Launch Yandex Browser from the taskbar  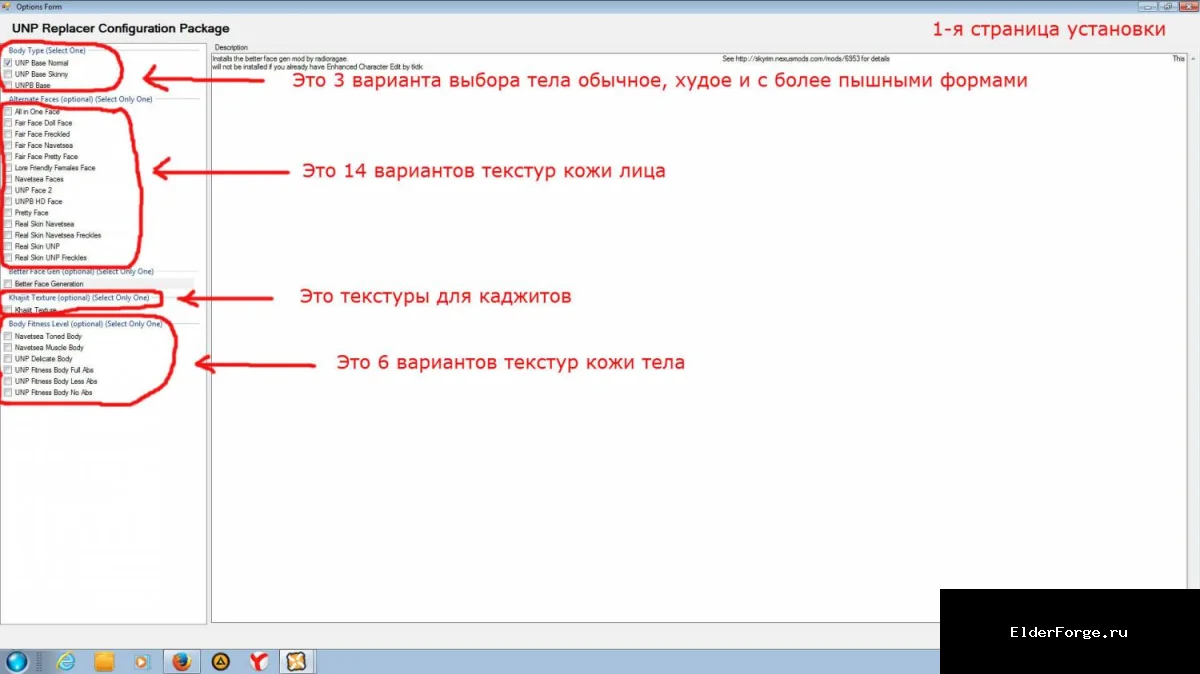click(x=258, y=661)
